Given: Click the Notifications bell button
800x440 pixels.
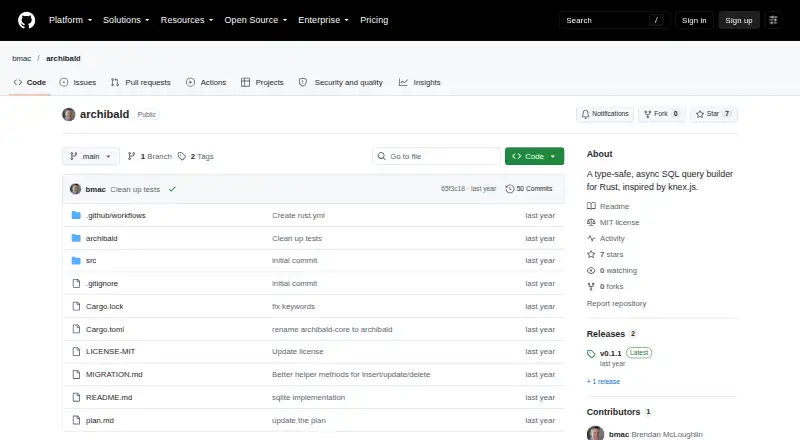Looking at the screenshot, I should click(605, 114).
